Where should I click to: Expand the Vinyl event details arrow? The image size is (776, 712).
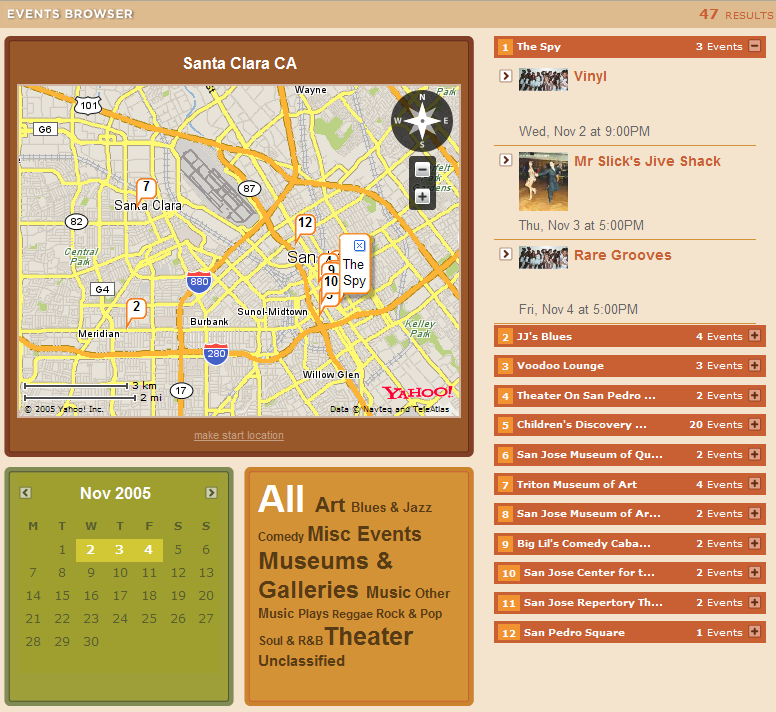(506, 76)
